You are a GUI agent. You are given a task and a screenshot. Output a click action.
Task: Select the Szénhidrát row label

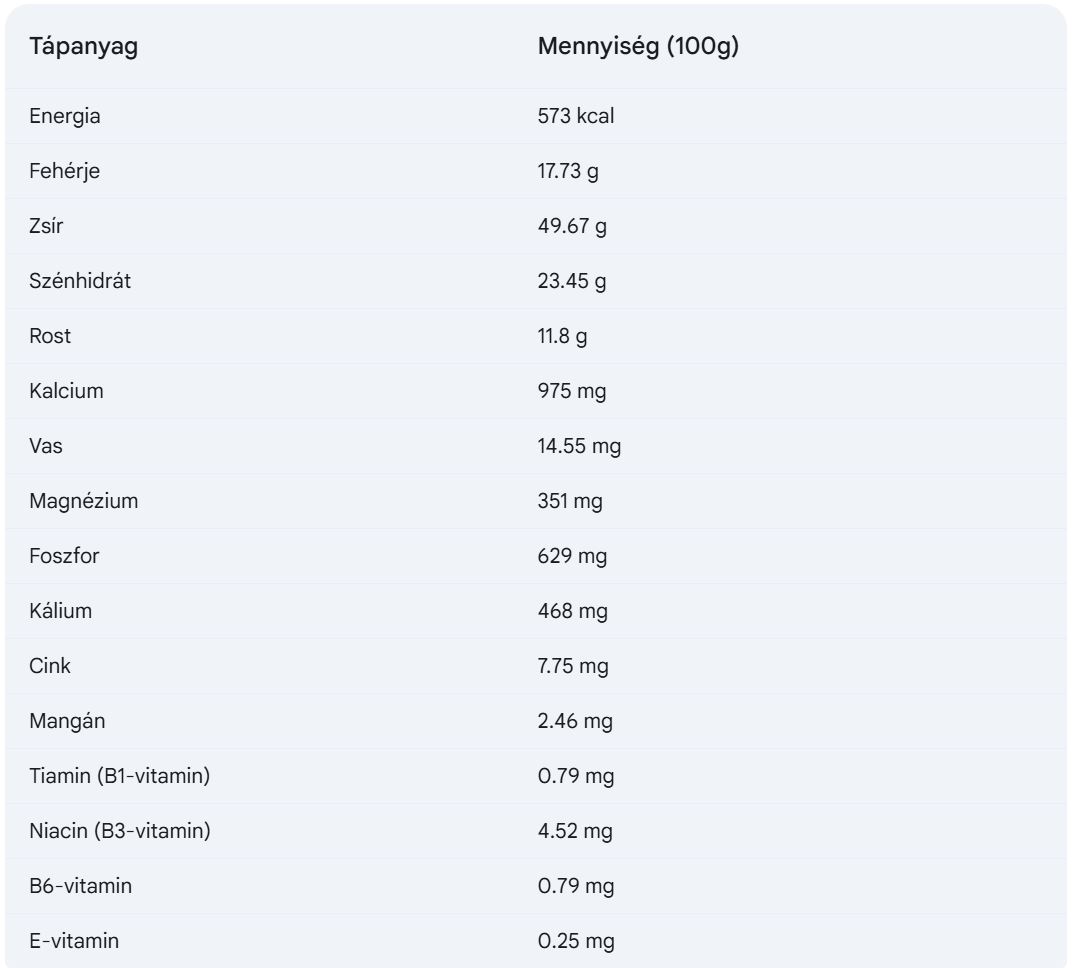[80, 281]
